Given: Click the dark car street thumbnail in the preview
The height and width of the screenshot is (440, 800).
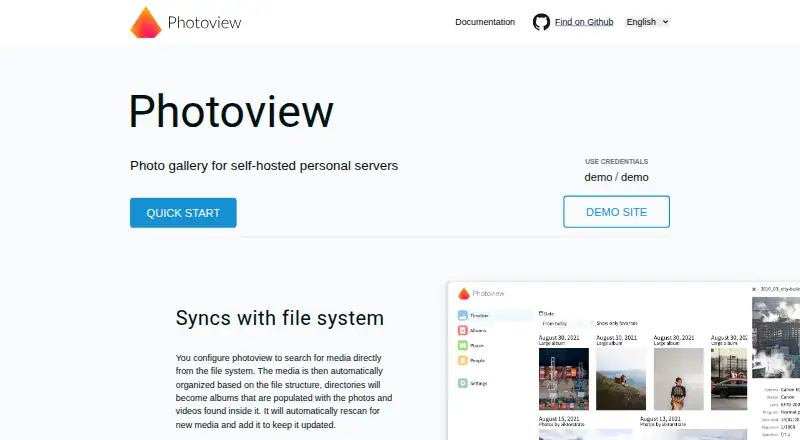Looking at the screenshot, I should [729, 379].
